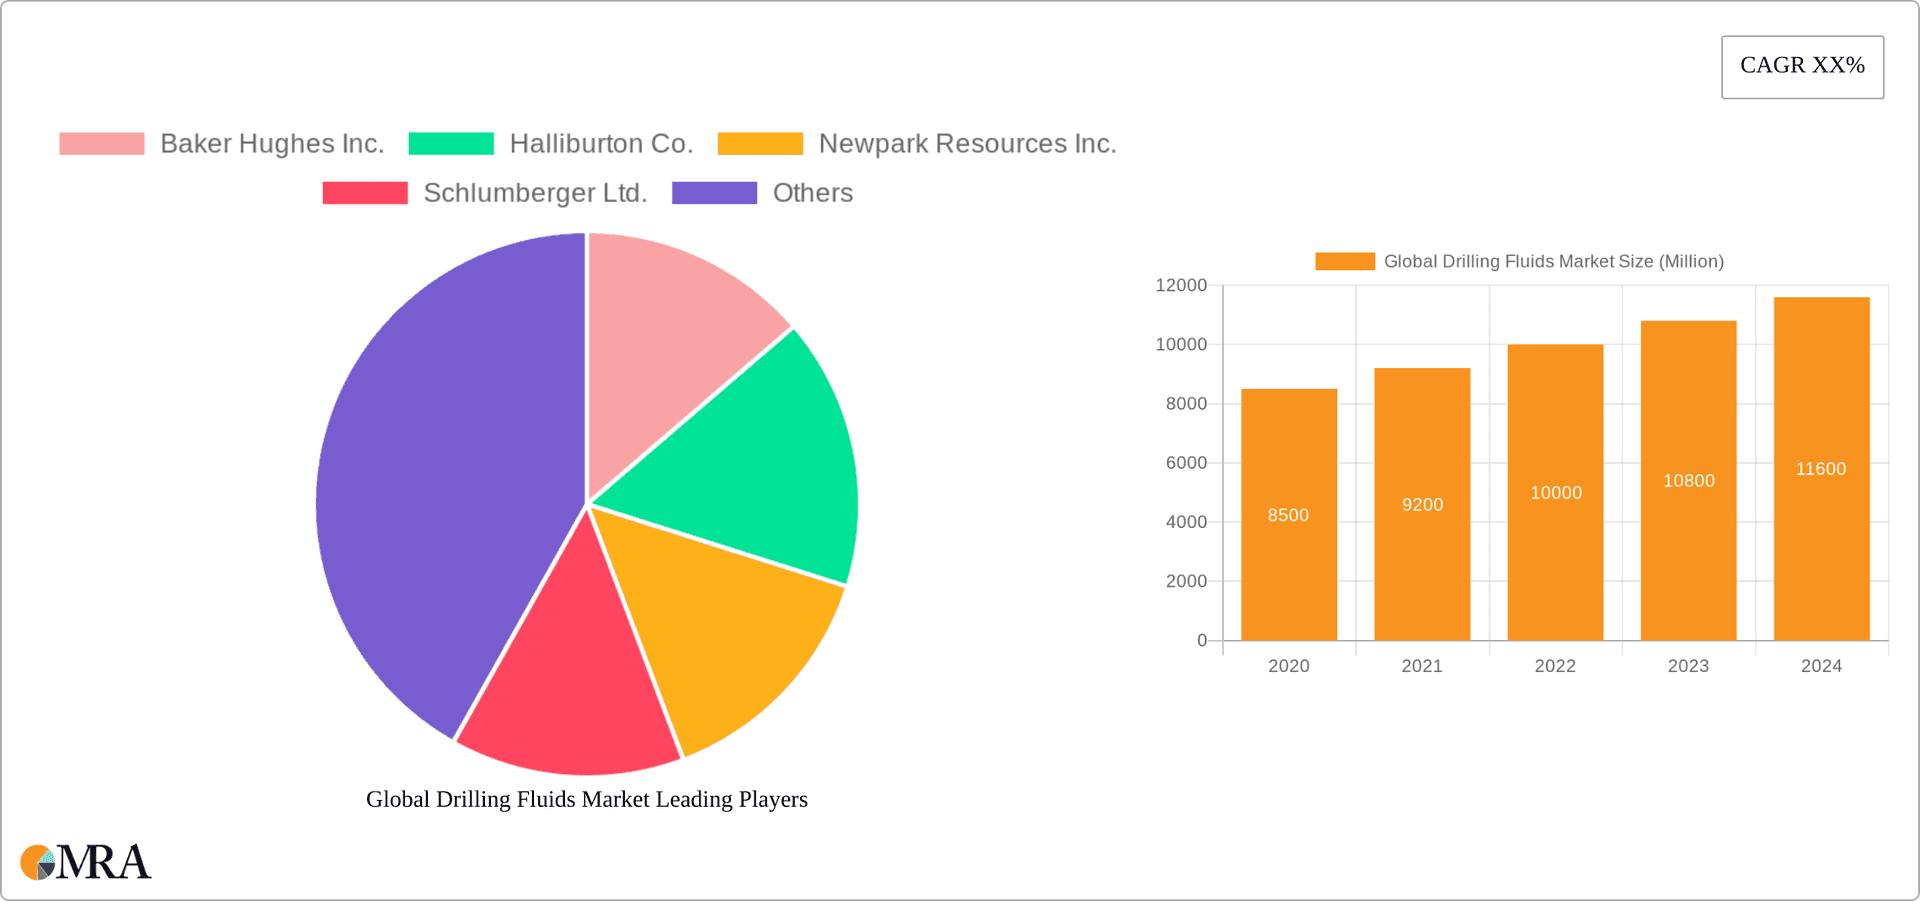1920x901 pixels.
Task: Toggle the Schlumberger Ltd. legend entry
Action: (536, 192)
